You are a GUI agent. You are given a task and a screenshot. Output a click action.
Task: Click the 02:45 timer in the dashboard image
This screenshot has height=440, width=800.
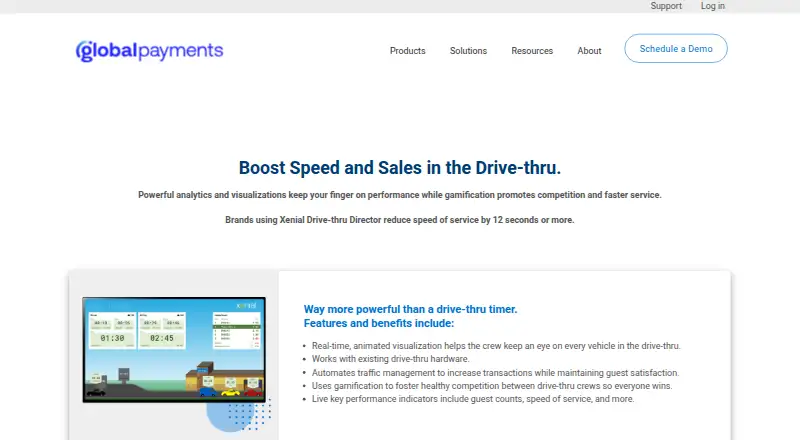click(162, 338)
